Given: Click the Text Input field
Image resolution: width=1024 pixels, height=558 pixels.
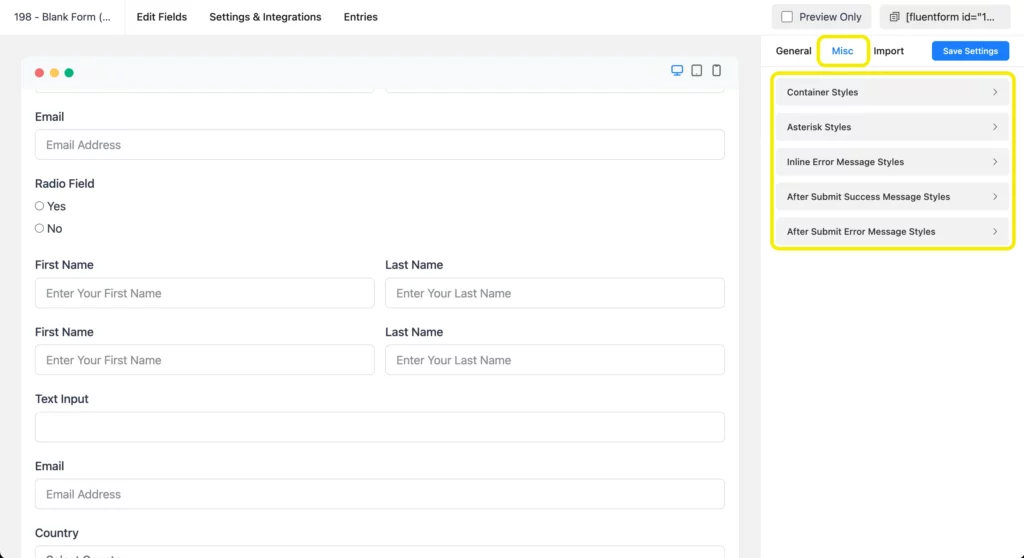Looking at the screenshot, I should pyautogui.click(x=379, y=427).
